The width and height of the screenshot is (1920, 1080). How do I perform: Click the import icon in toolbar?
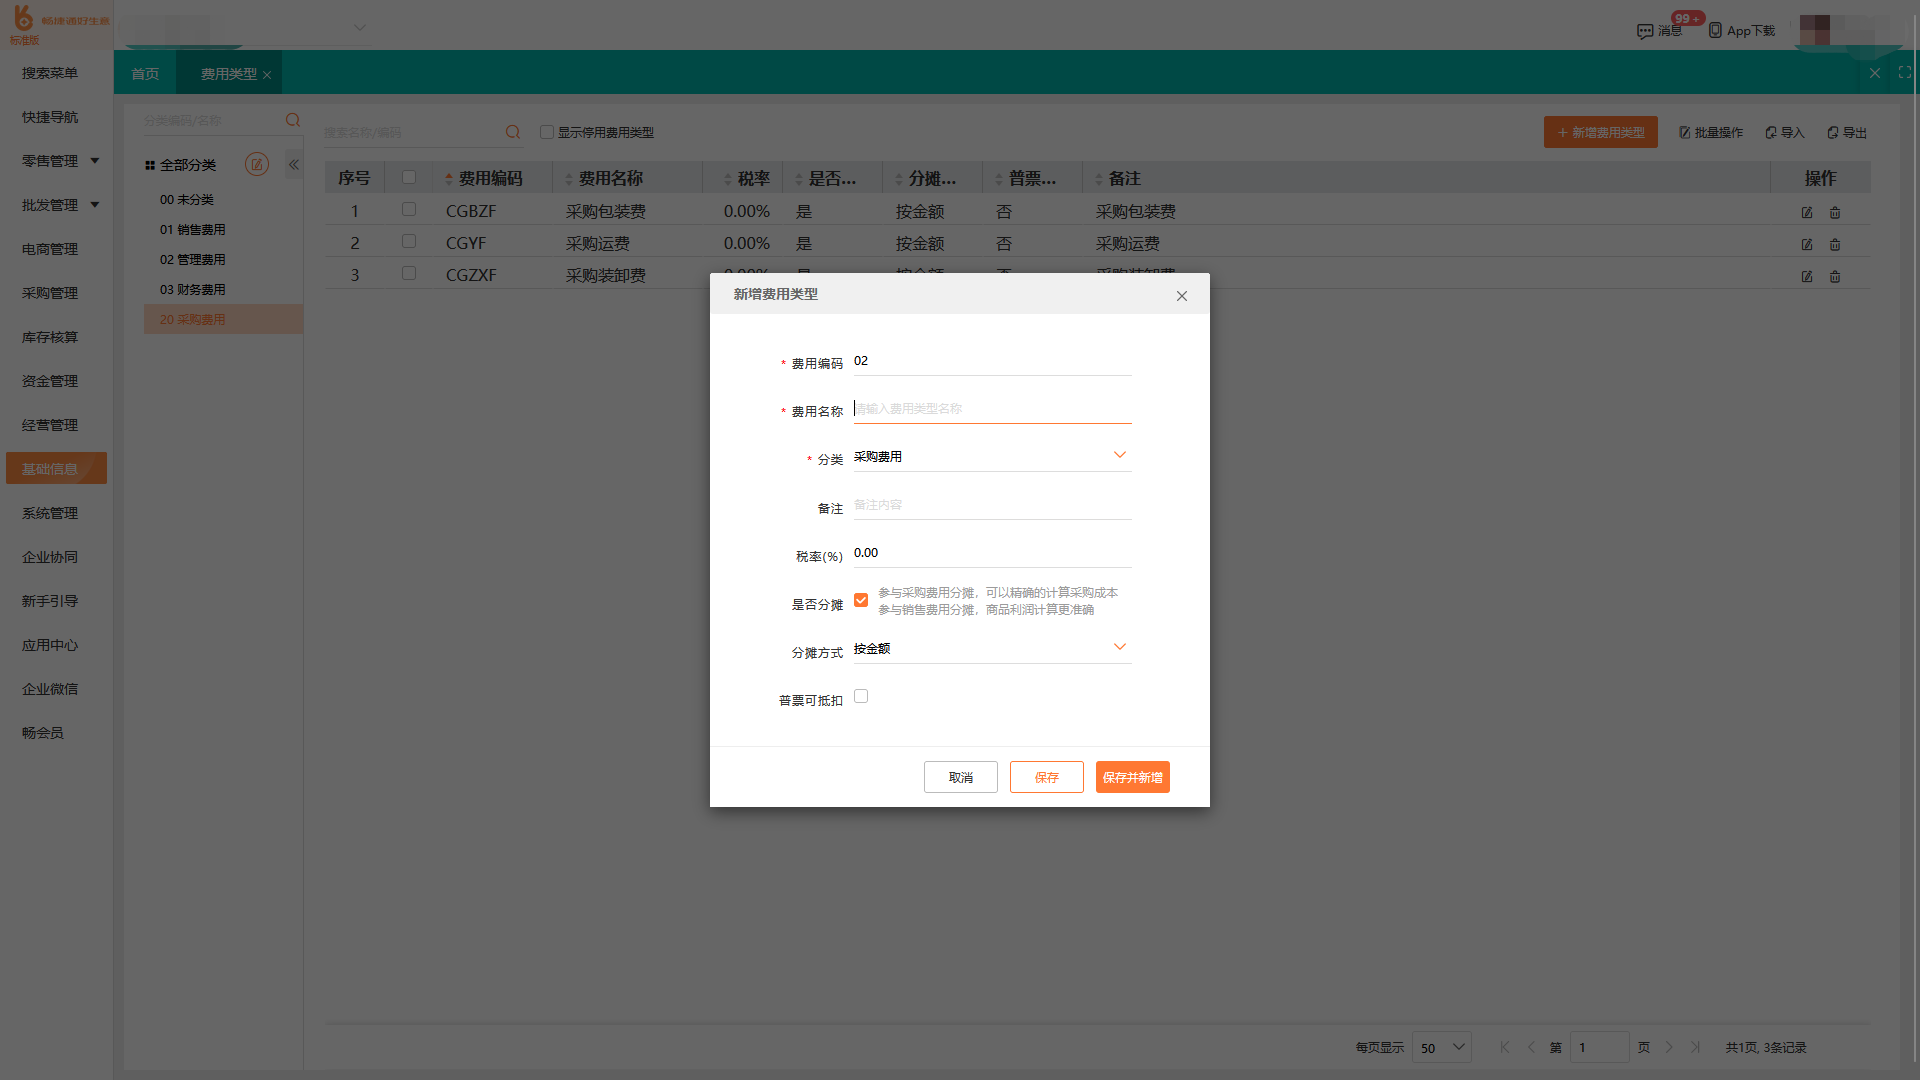[1788, 131]
